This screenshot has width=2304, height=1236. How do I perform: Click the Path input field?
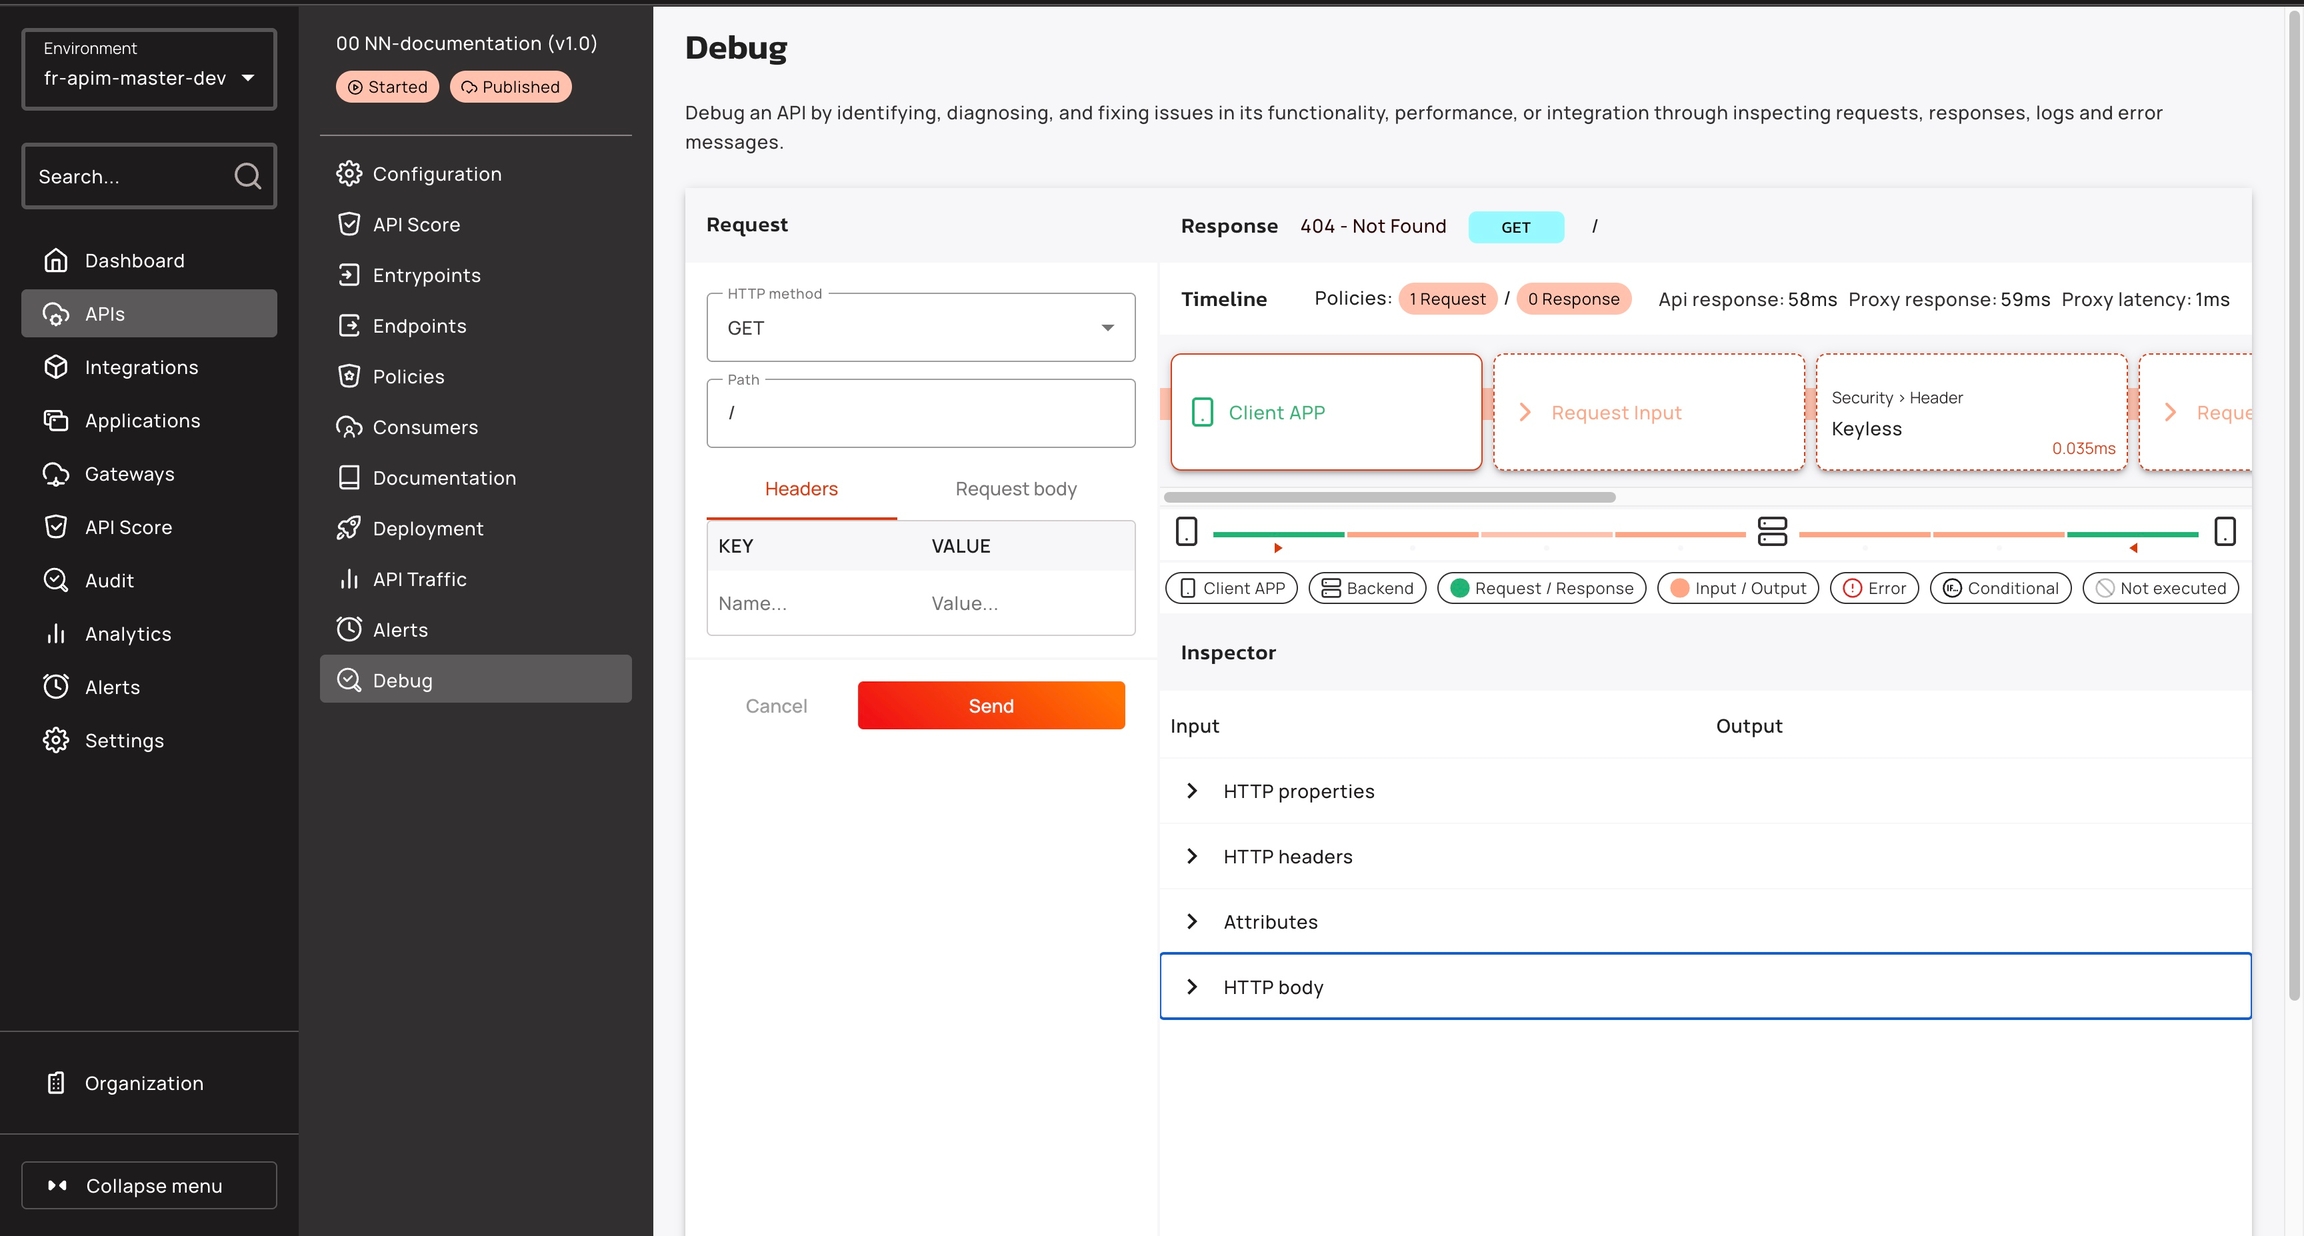point(920,413)
